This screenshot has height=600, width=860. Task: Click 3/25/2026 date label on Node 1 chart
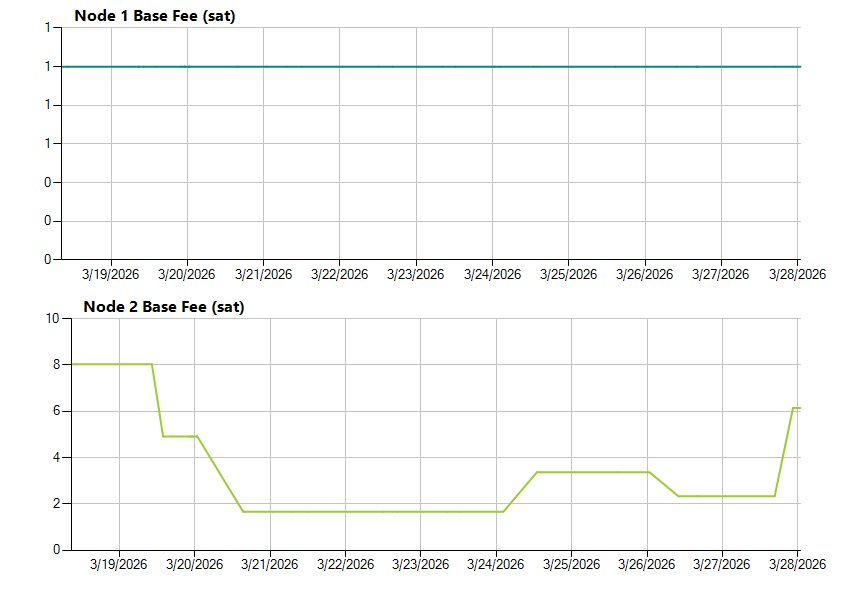[568, 274]
